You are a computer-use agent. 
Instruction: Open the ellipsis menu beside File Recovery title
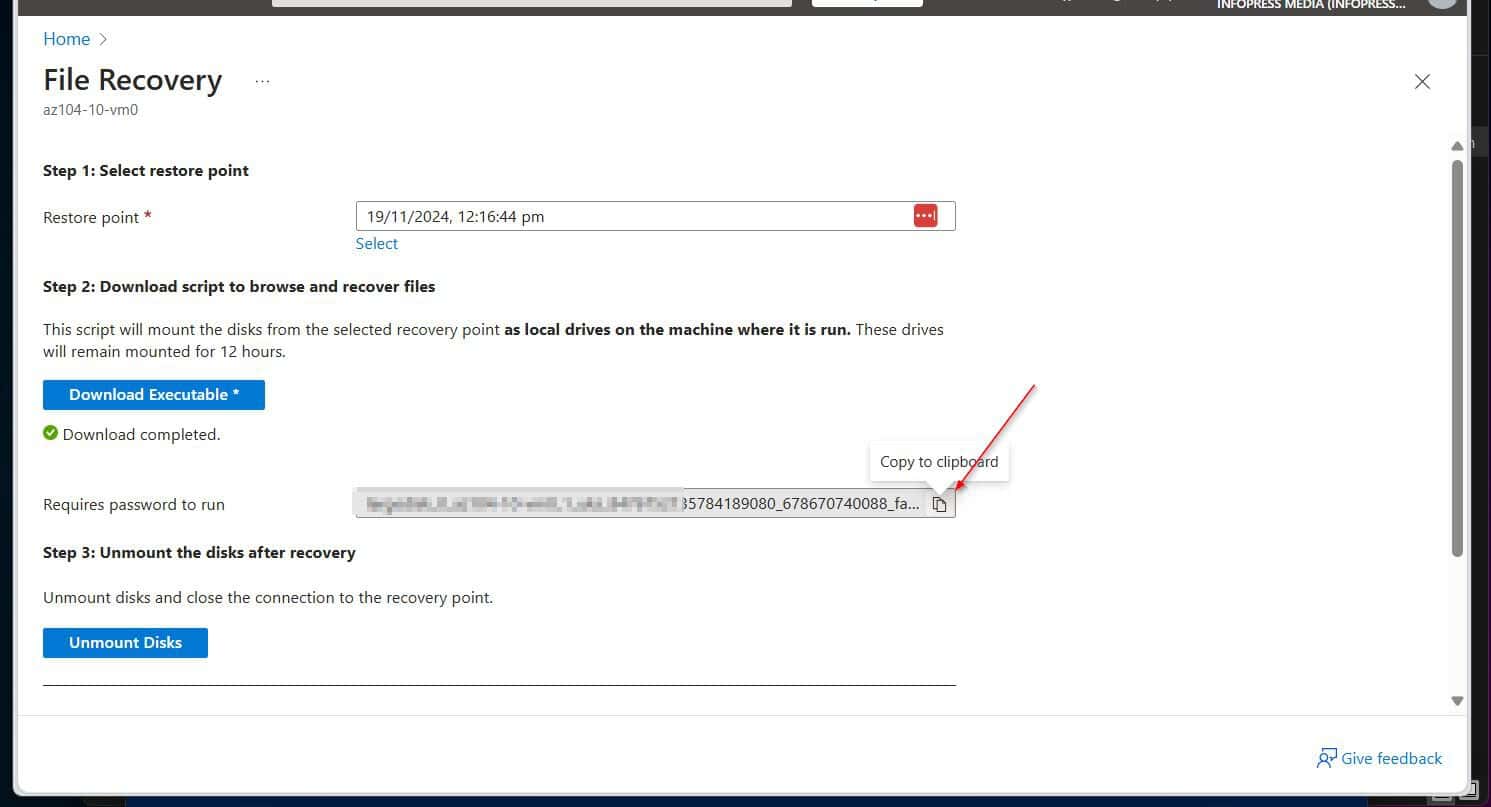pyautogui.click(x=262, y=81)
